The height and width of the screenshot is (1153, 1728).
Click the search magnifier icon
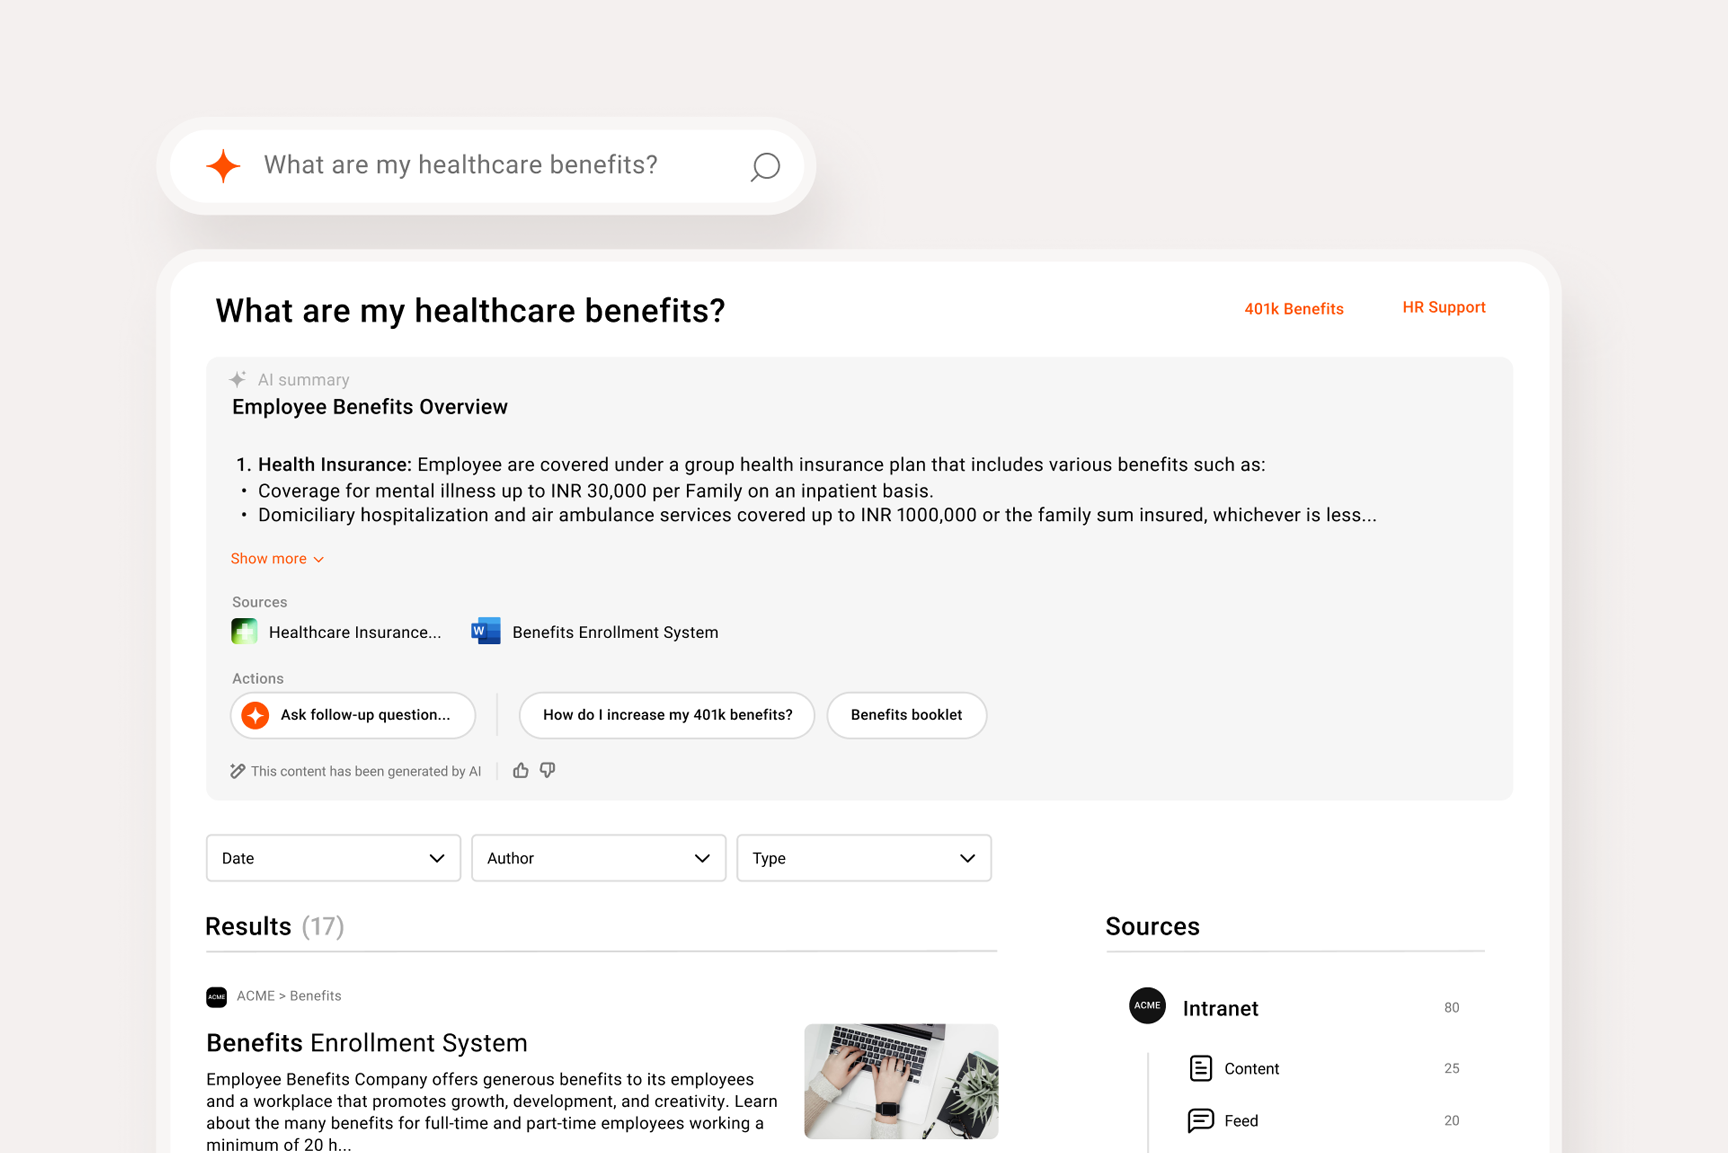(764, 166)
